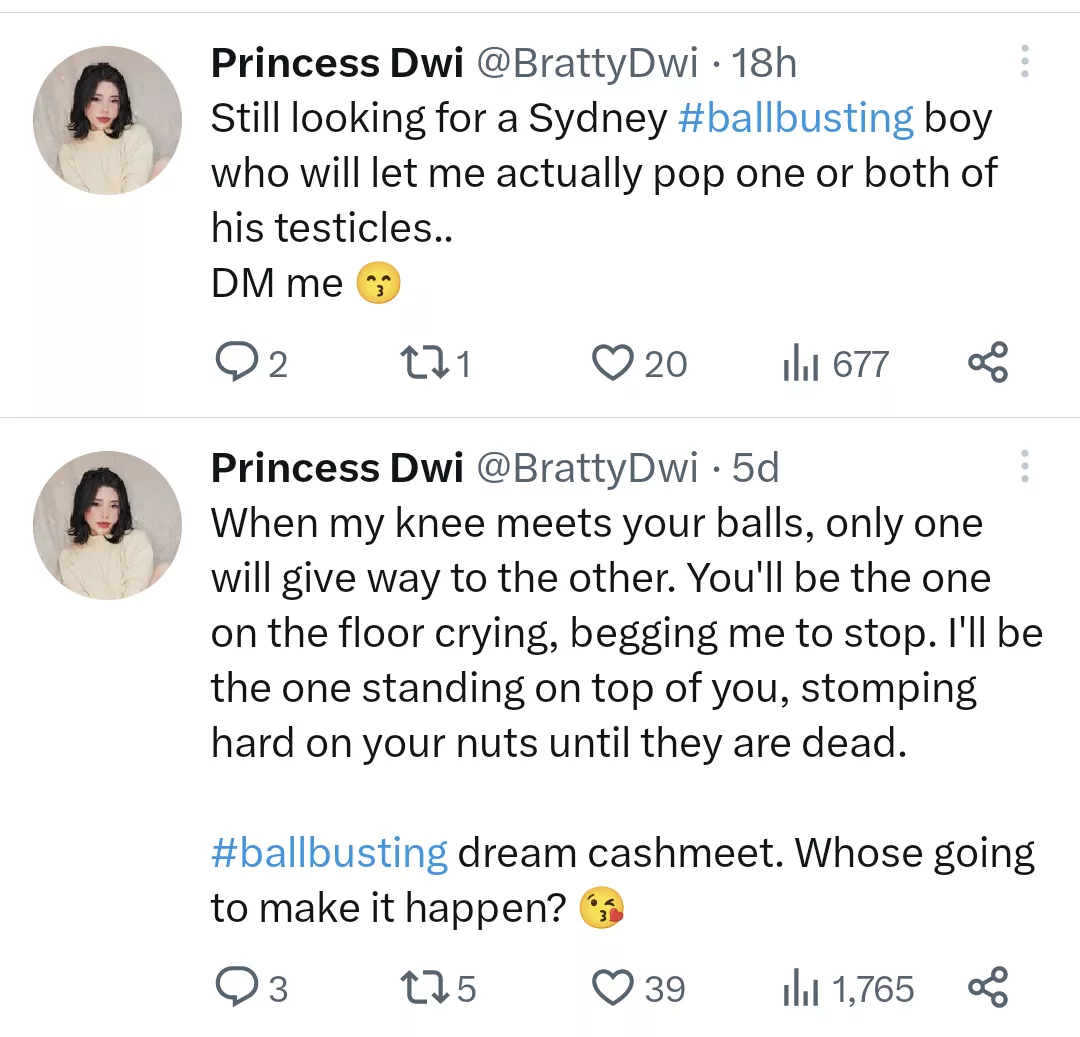Viewport: 1080px width, 1037px height.
Task: Share the tweet posted 5d ago
Action: pos(988,988)
